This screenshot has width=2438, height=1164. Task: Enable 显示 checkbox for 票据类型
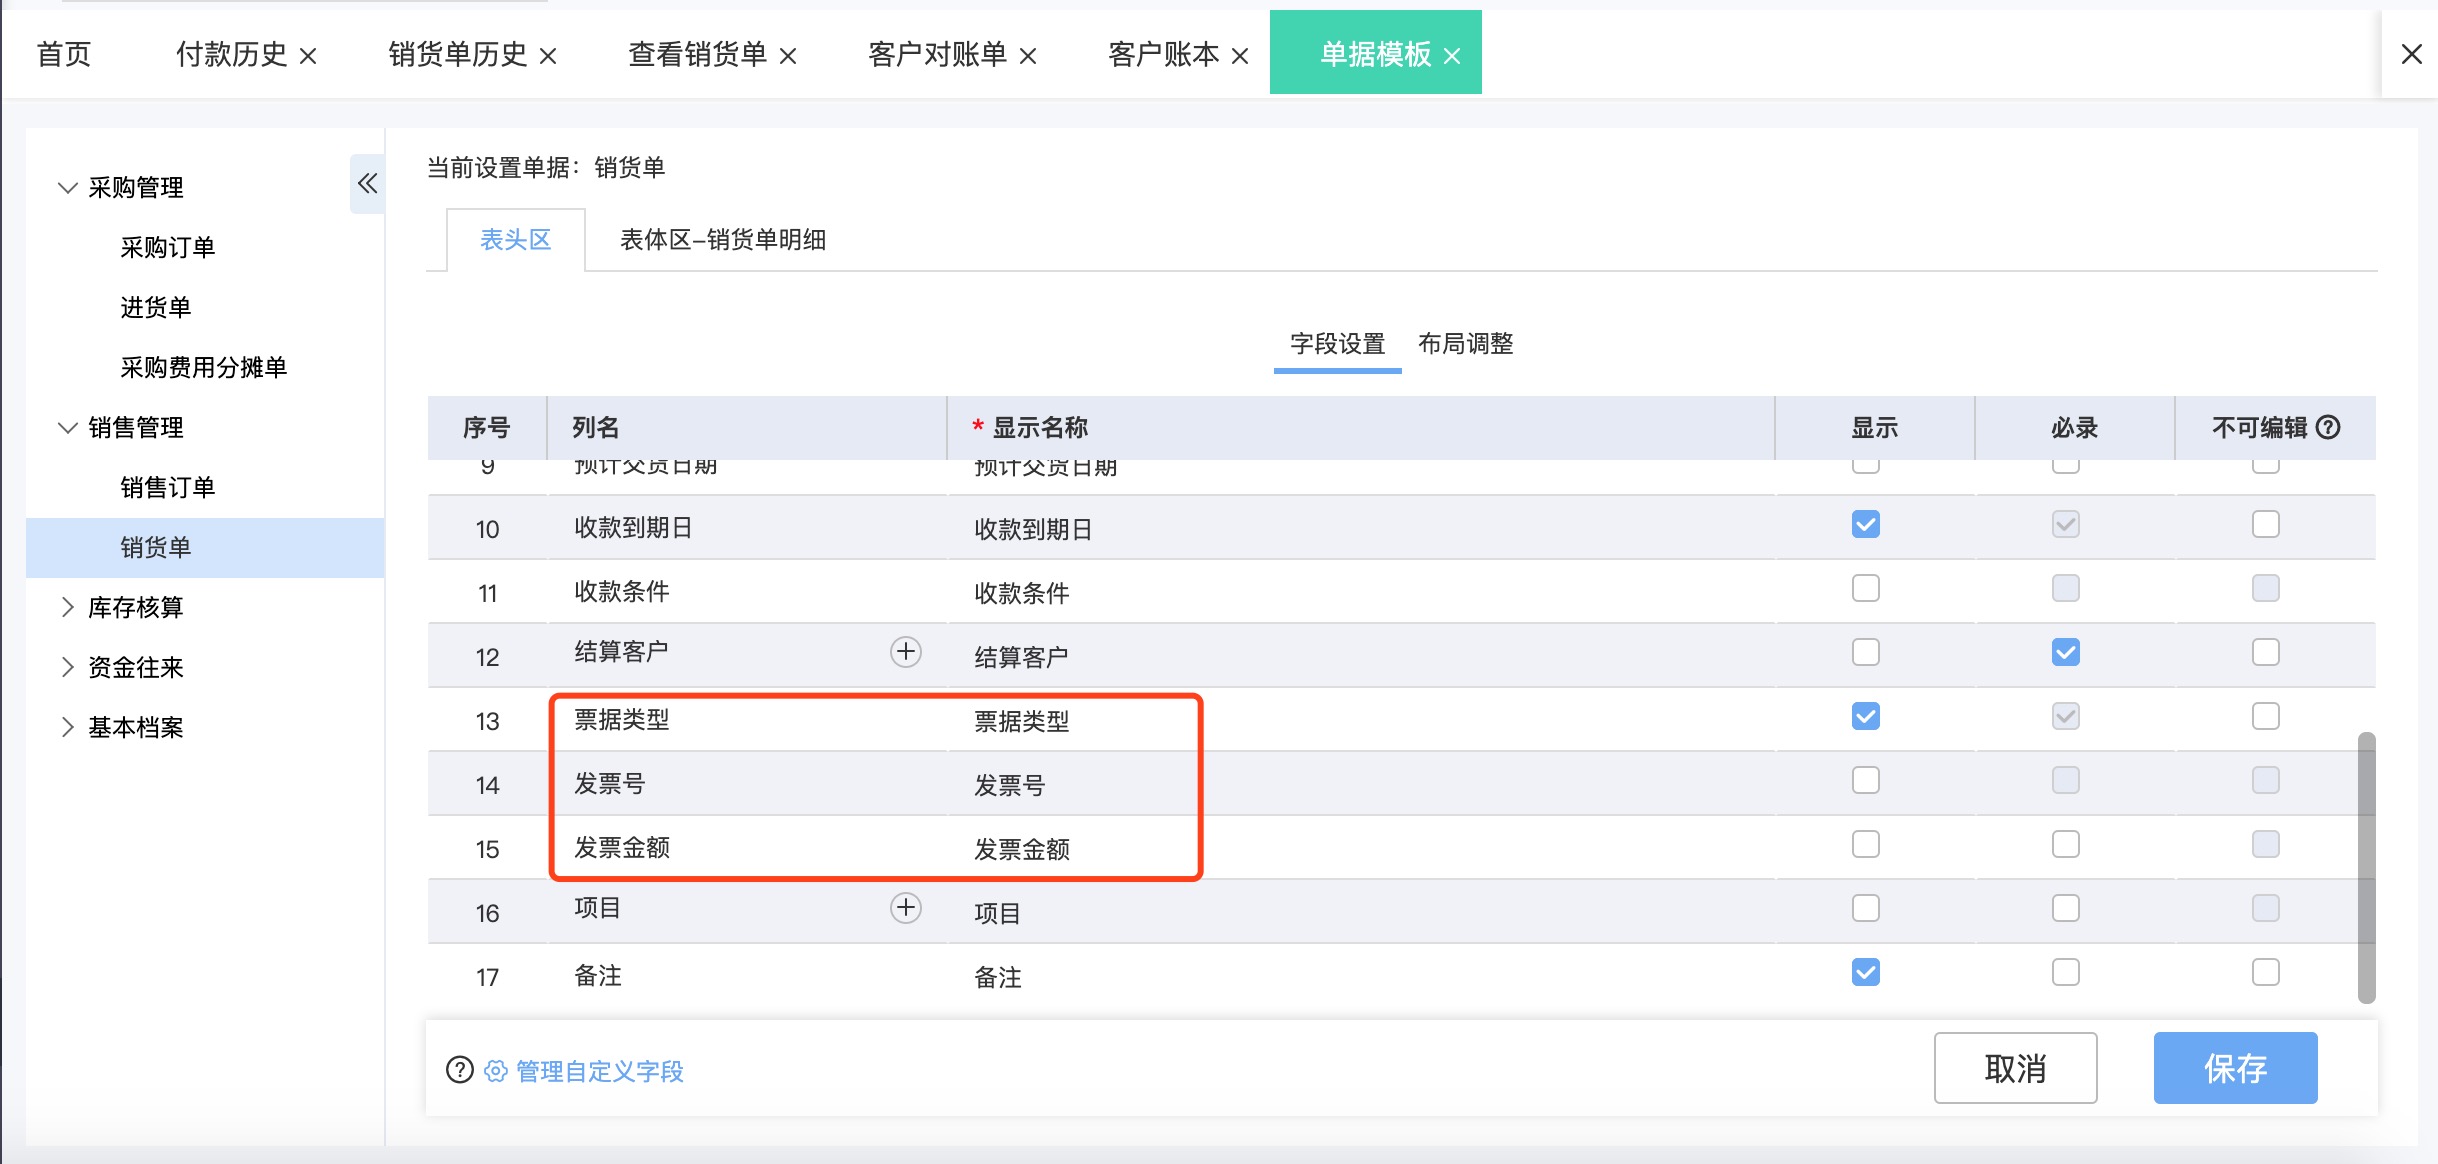[x=1866, y=718]
